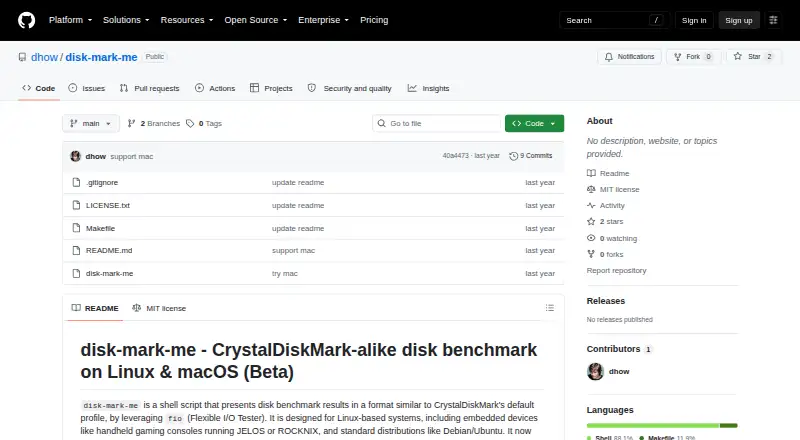Viewport: 800px width, 440px height.
Task: Open the appearance settings icon in header
Action: click(x=773, y=20)
